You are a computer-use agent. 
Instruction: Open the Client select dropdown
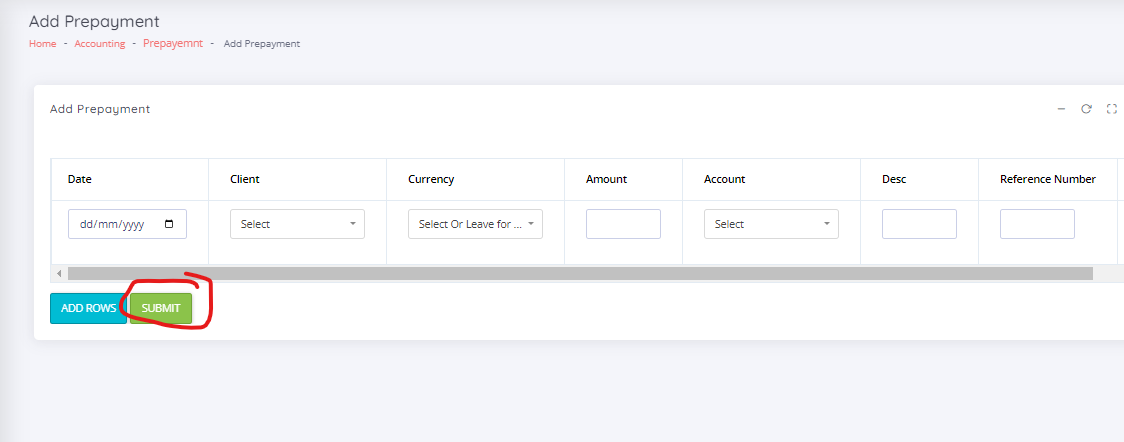coord(297,224)
